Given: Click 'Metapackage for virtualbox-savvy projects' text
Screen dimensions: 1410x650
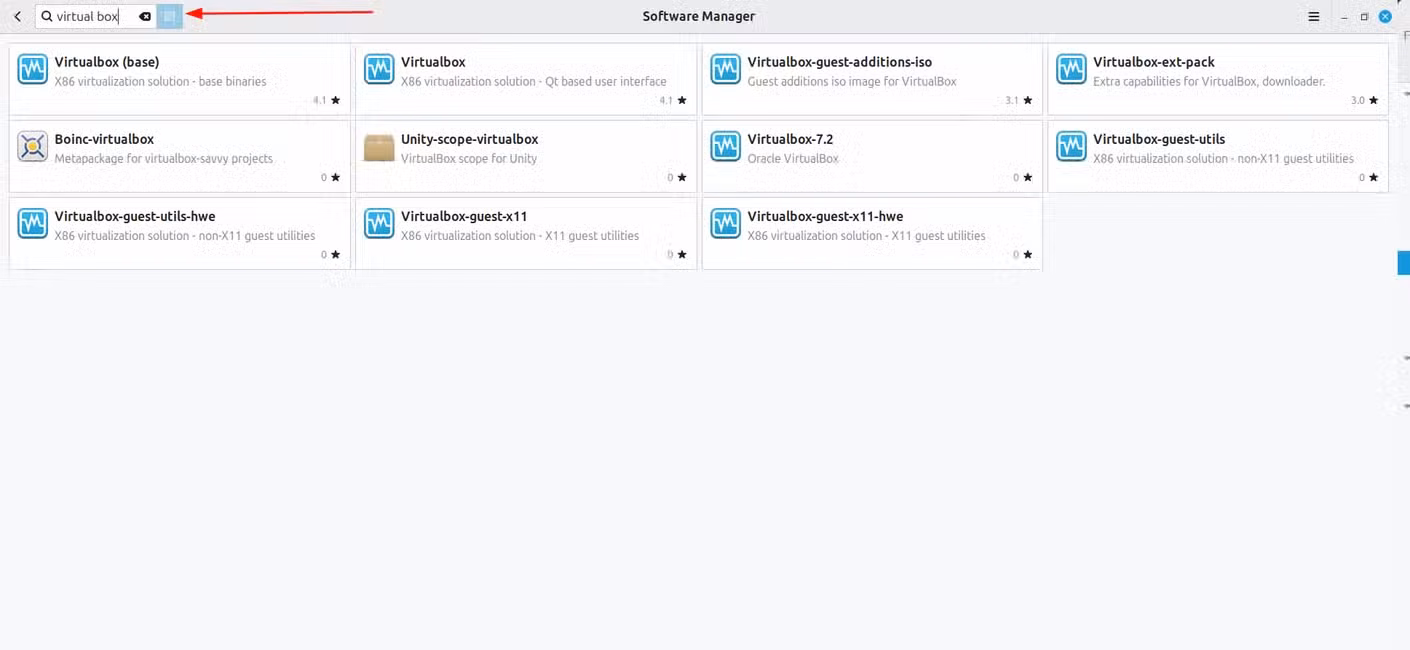Looking at the screenshot, I should (164, 159).
